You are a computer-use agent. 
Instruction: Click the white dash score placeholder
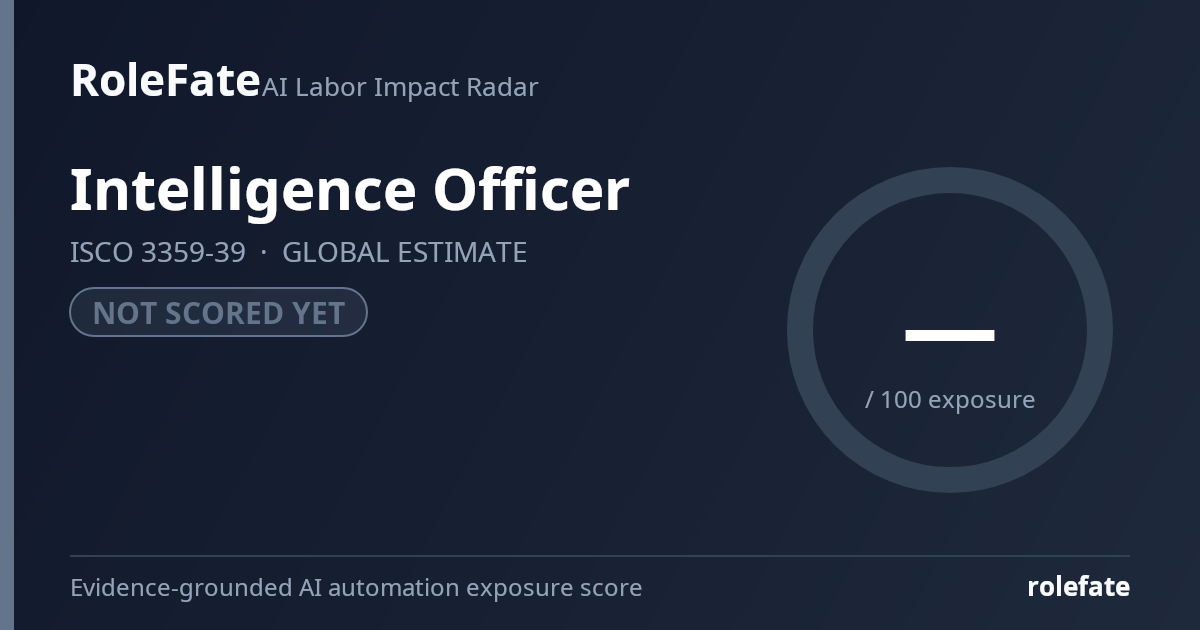(950, 335)
